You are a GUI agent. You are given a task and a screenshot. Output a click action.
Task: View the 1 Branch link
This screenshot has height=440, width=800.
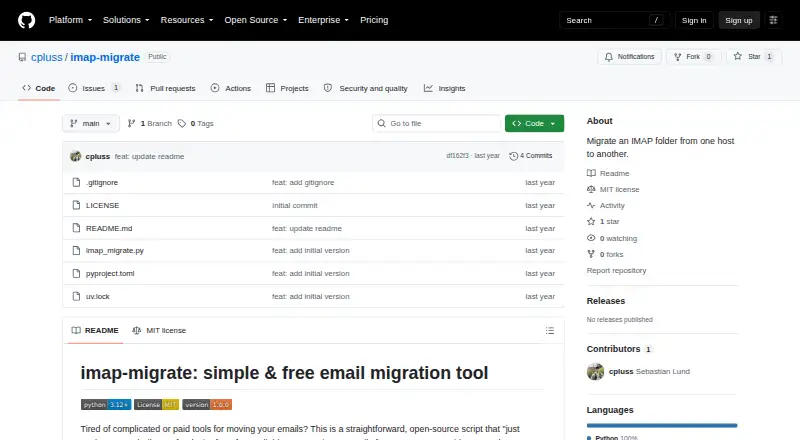click(149, 124)
